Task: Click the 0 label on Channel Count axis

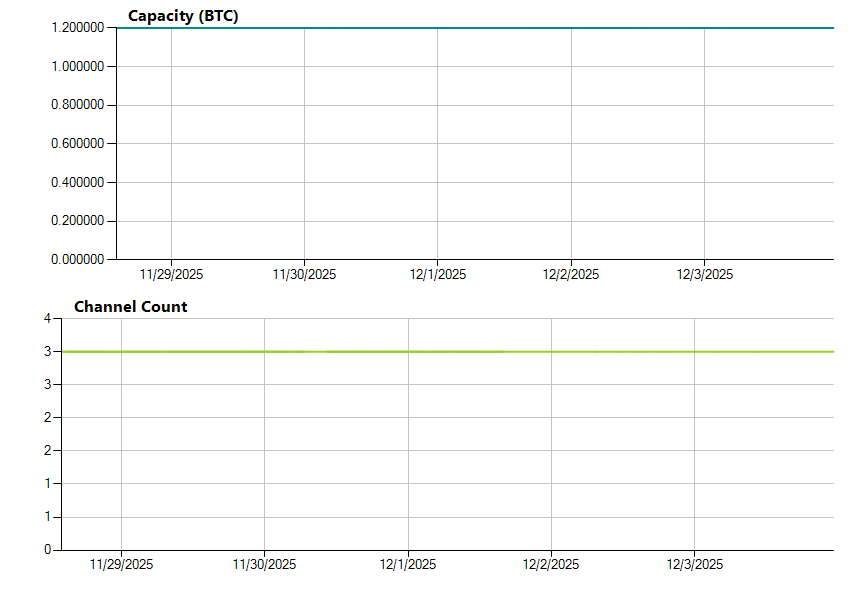Action: coord(47,550)
